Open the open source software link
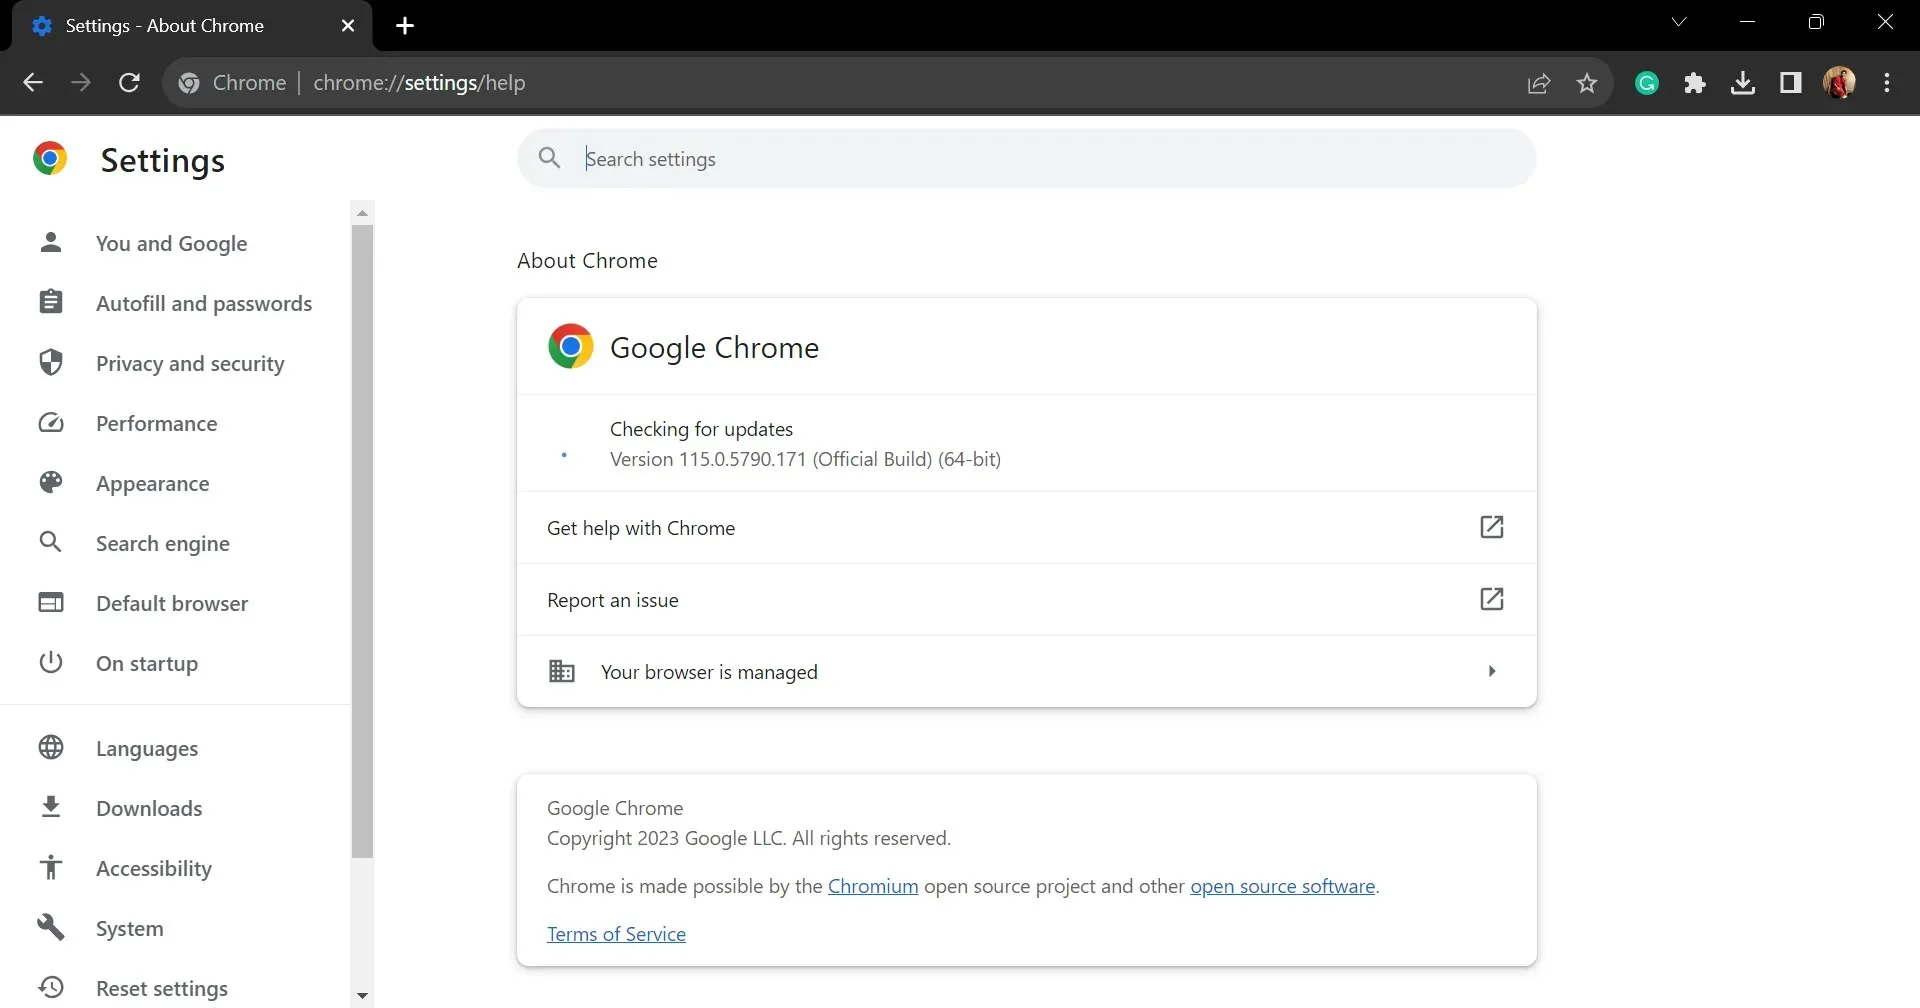Image resolution: width=1920 pixels, height=1008 pixels. (1282, 886)
